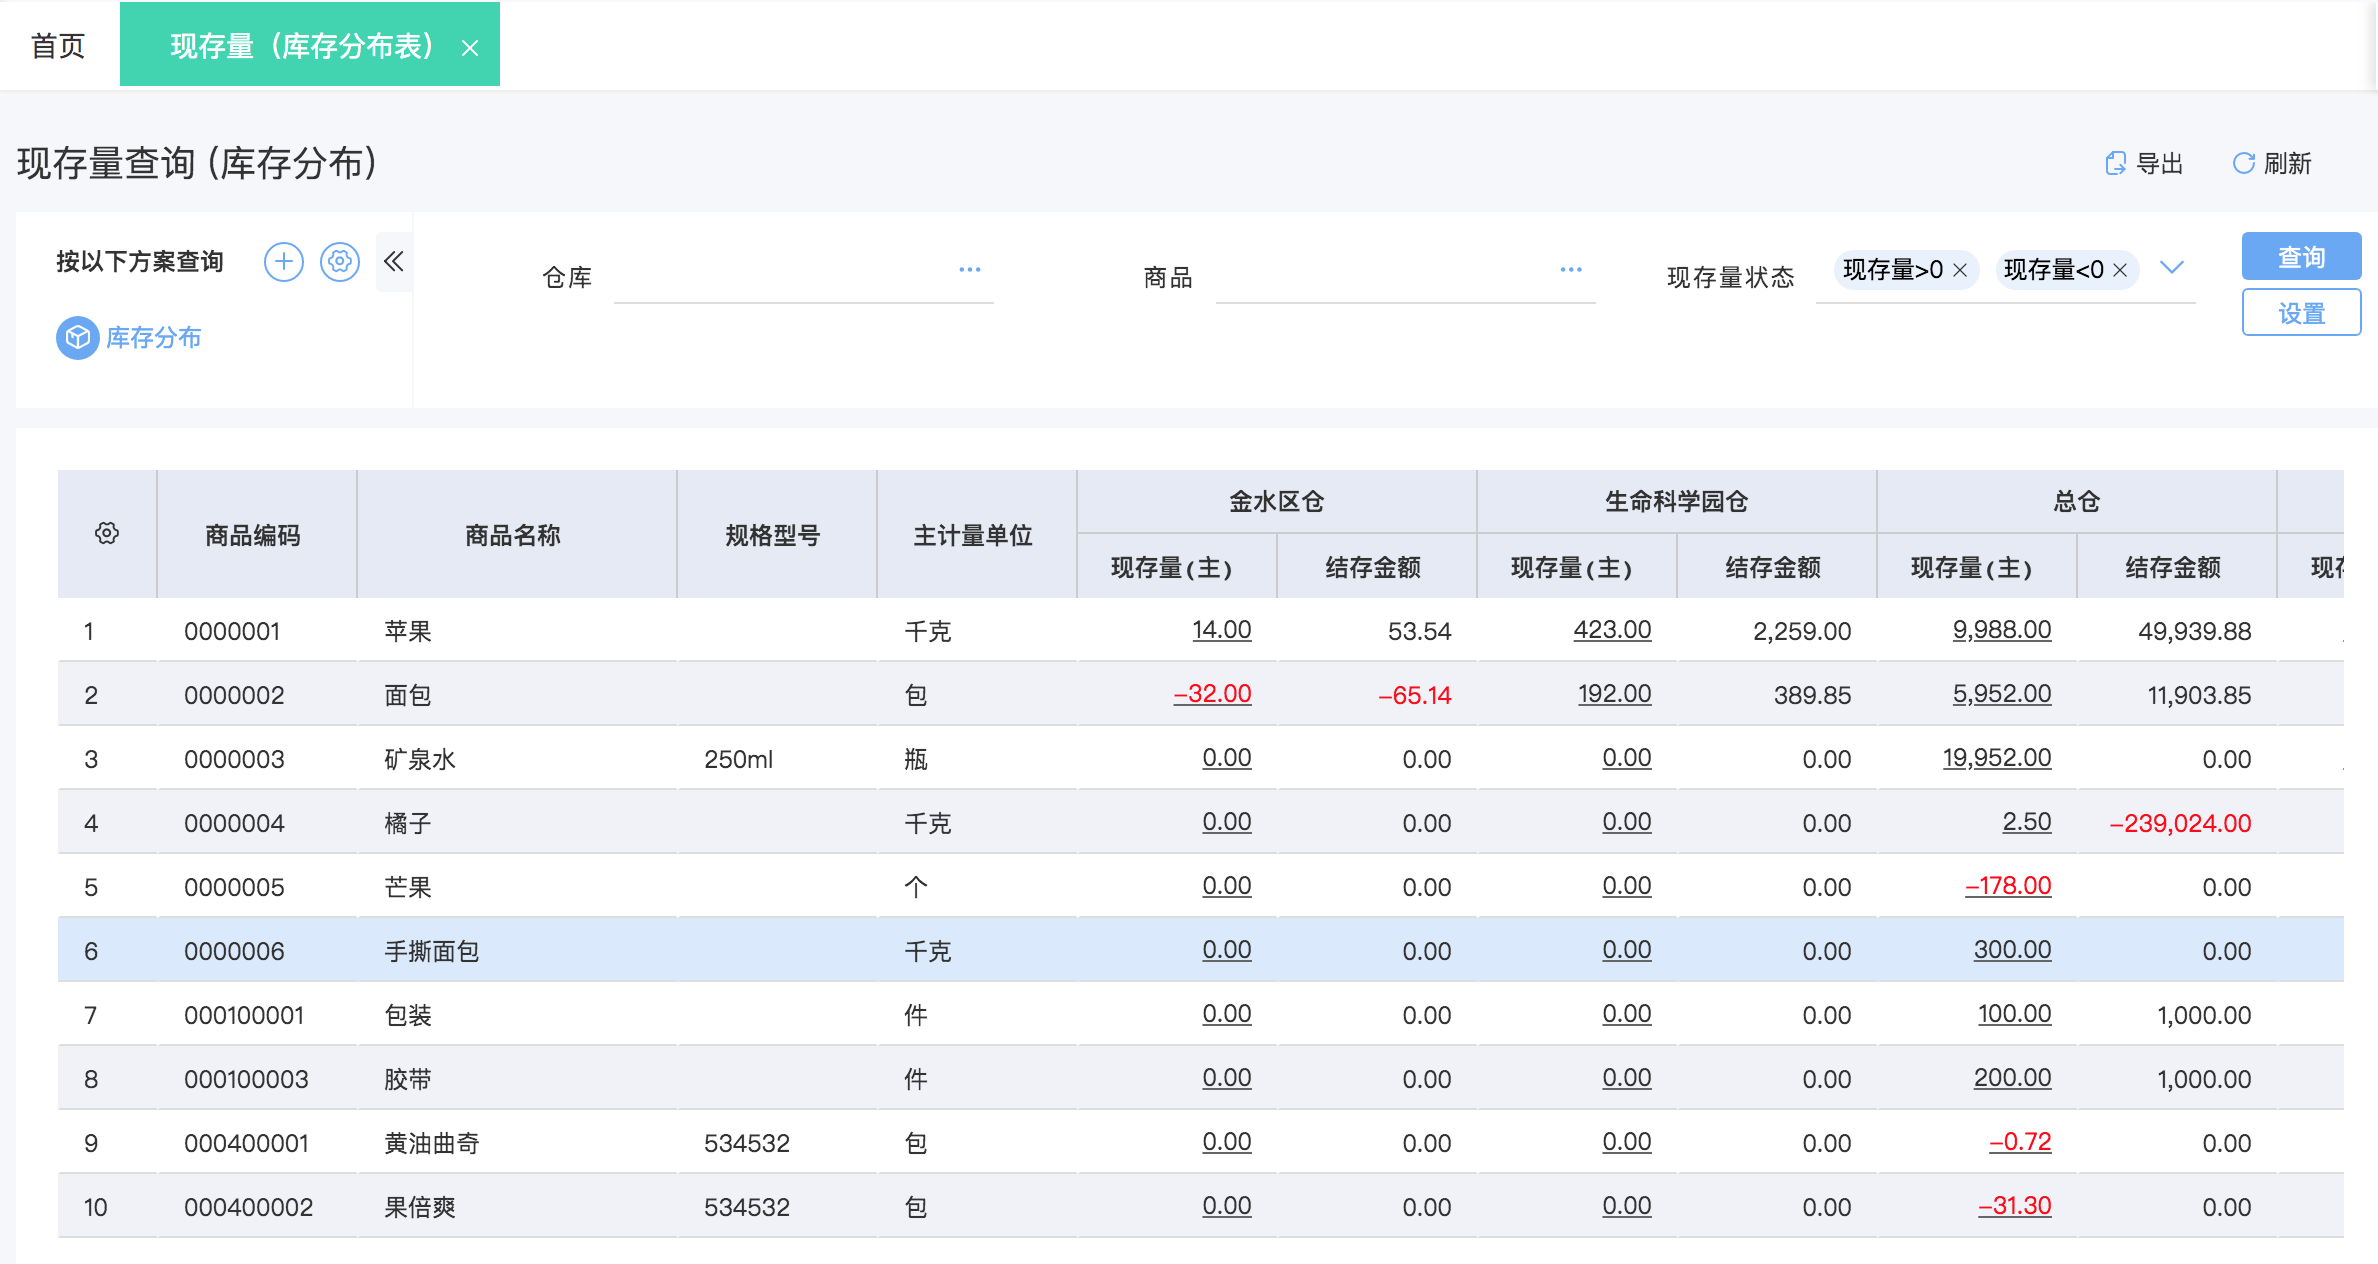
Task: Click the settings gear icon in scheme bar
Action: click(x=338, y=263)
